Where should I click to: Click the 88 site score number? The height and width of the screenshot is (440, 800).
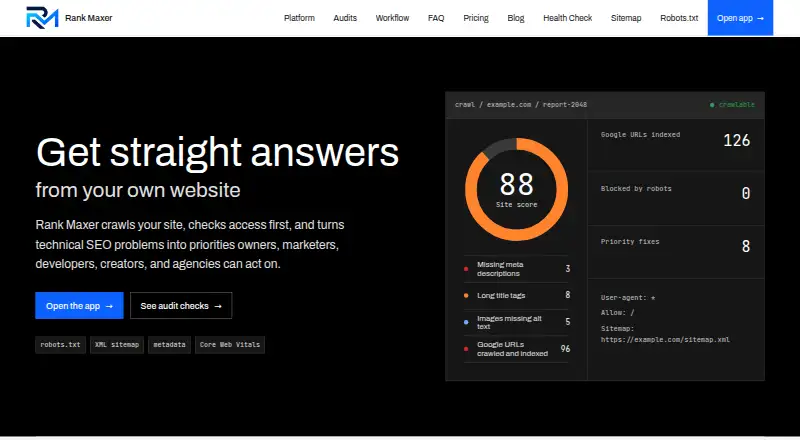click(x=516, y=184)
